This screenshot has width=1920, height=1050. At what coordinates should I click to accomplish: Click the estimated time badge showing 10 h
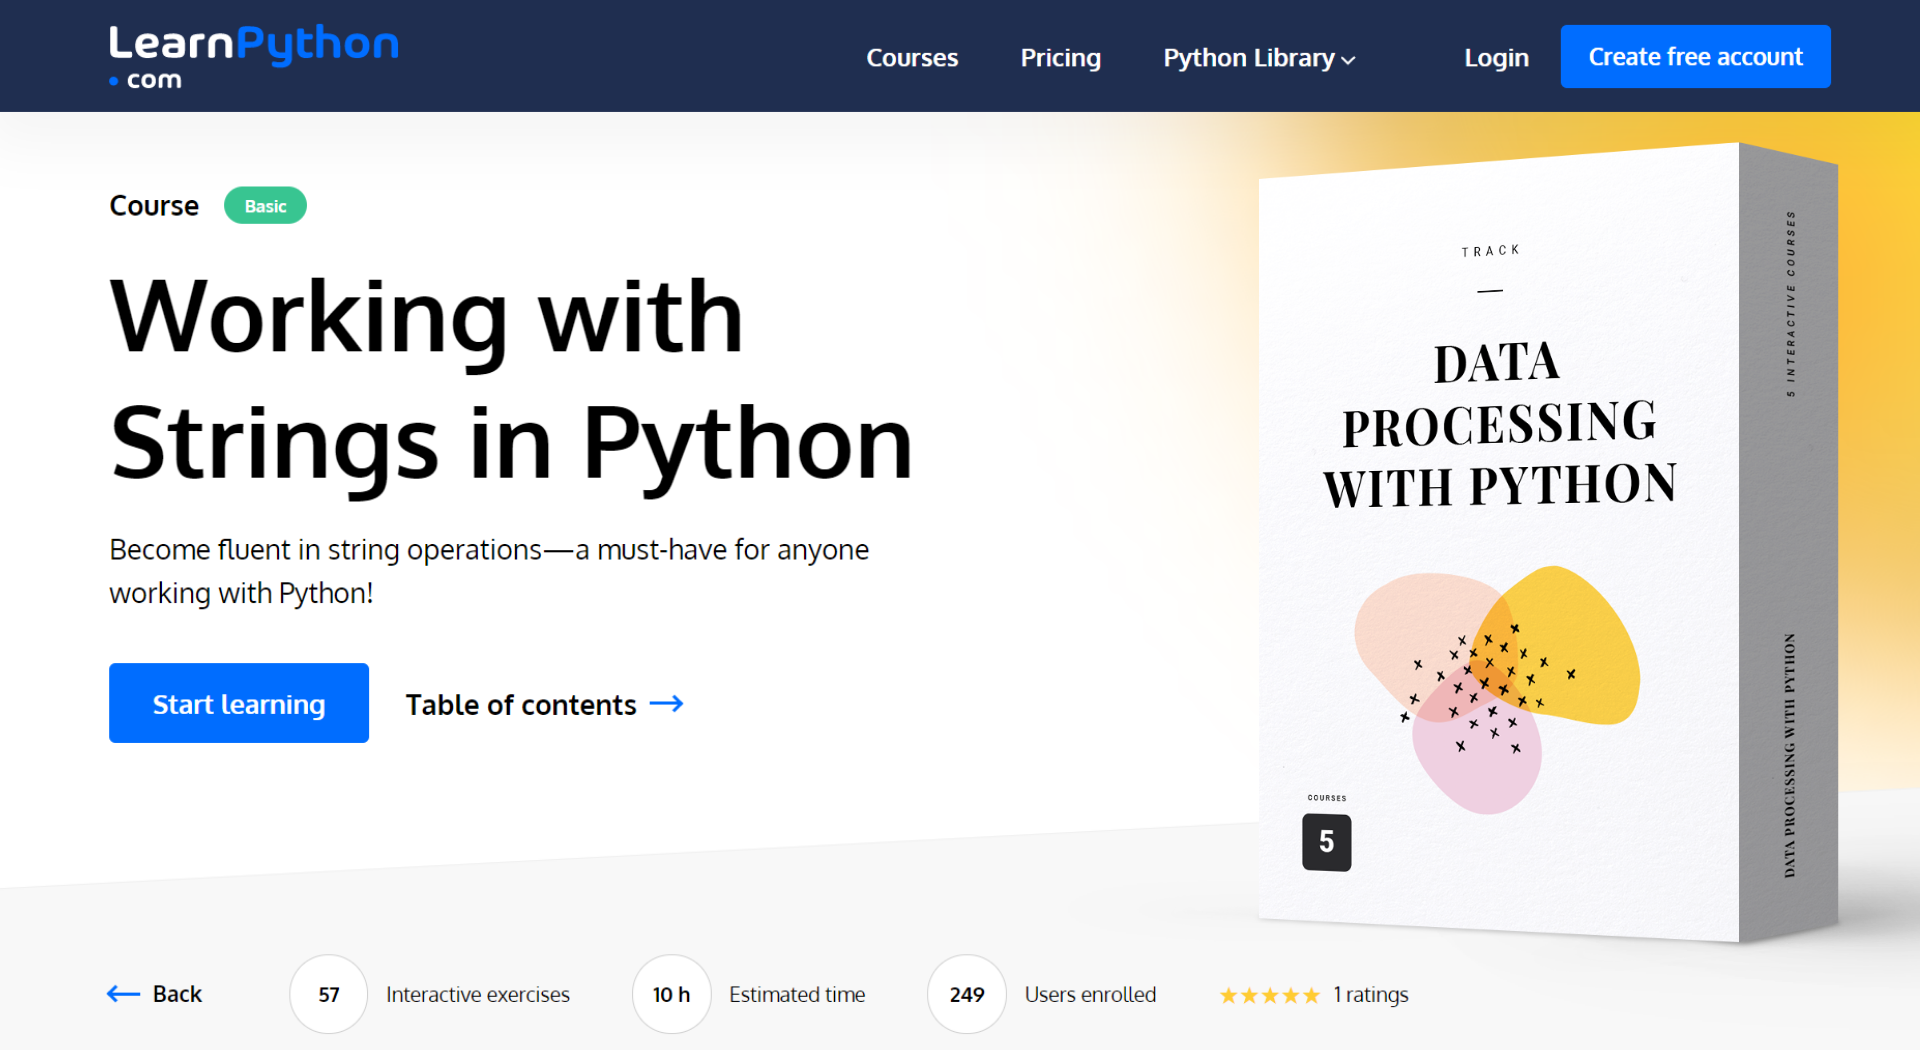click(x=671, y=993)
